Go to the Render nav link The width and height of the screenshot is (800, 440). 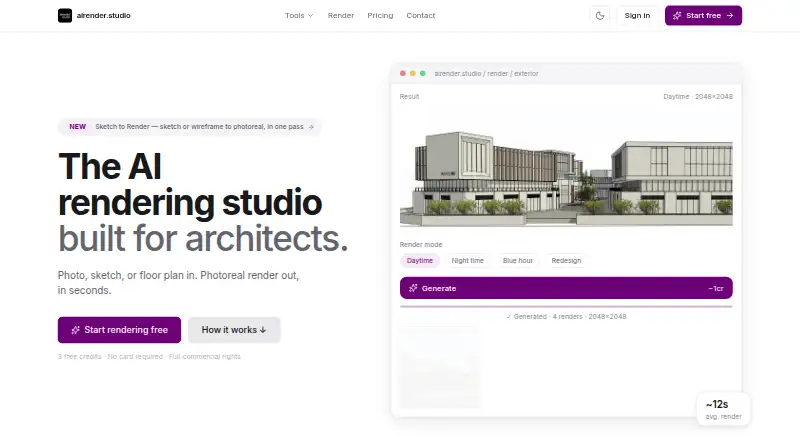341,15
